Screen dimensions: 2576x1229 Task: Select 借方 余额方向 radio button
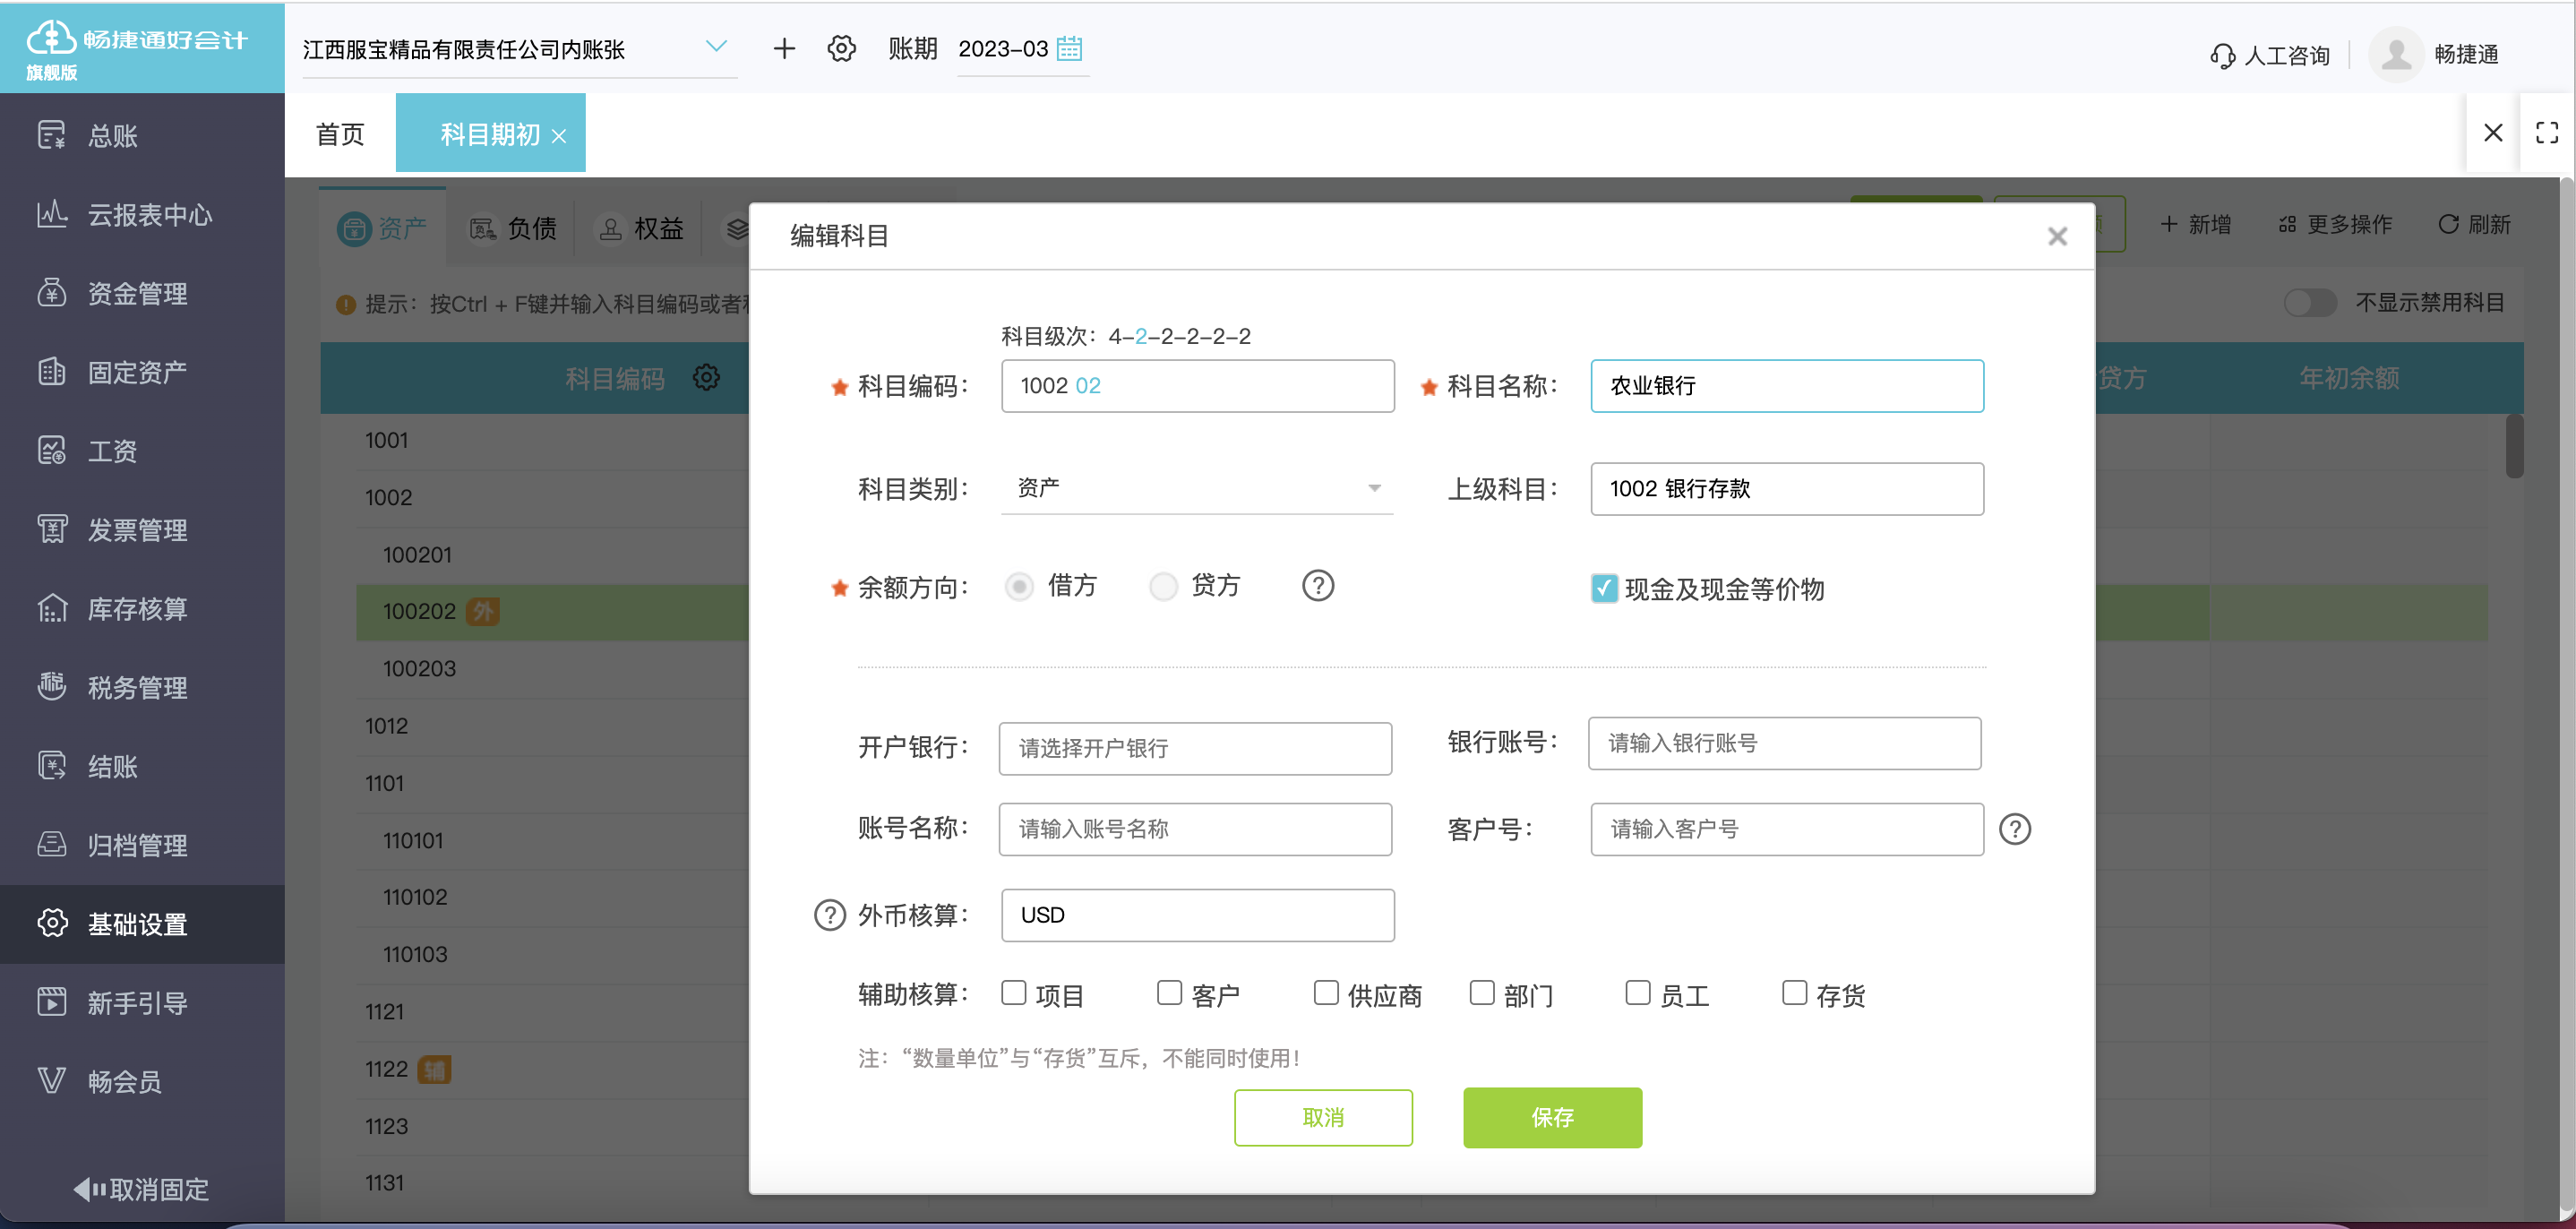[1018, 587]
